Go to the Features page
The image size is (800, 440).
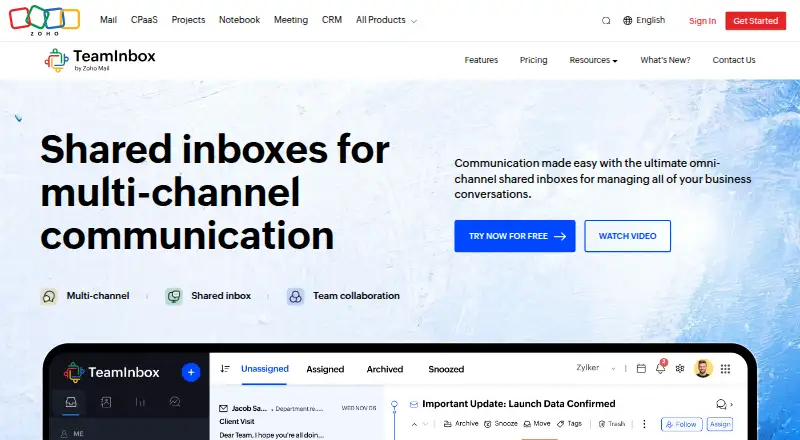tap(481, 60)
